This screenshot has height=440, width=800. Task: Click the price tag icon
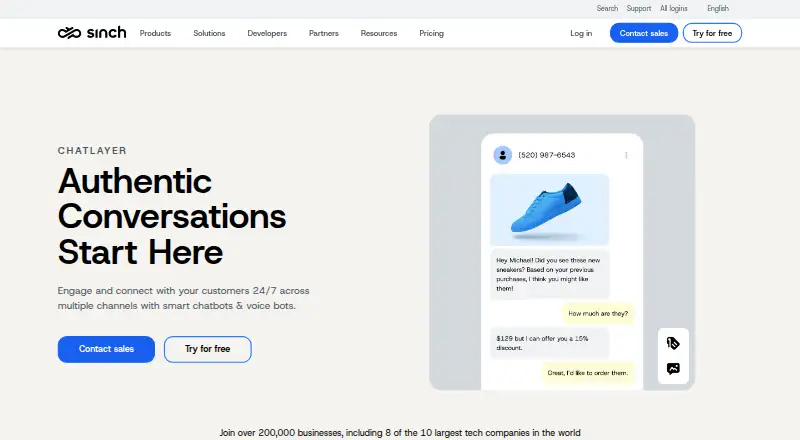click(673, 343)
